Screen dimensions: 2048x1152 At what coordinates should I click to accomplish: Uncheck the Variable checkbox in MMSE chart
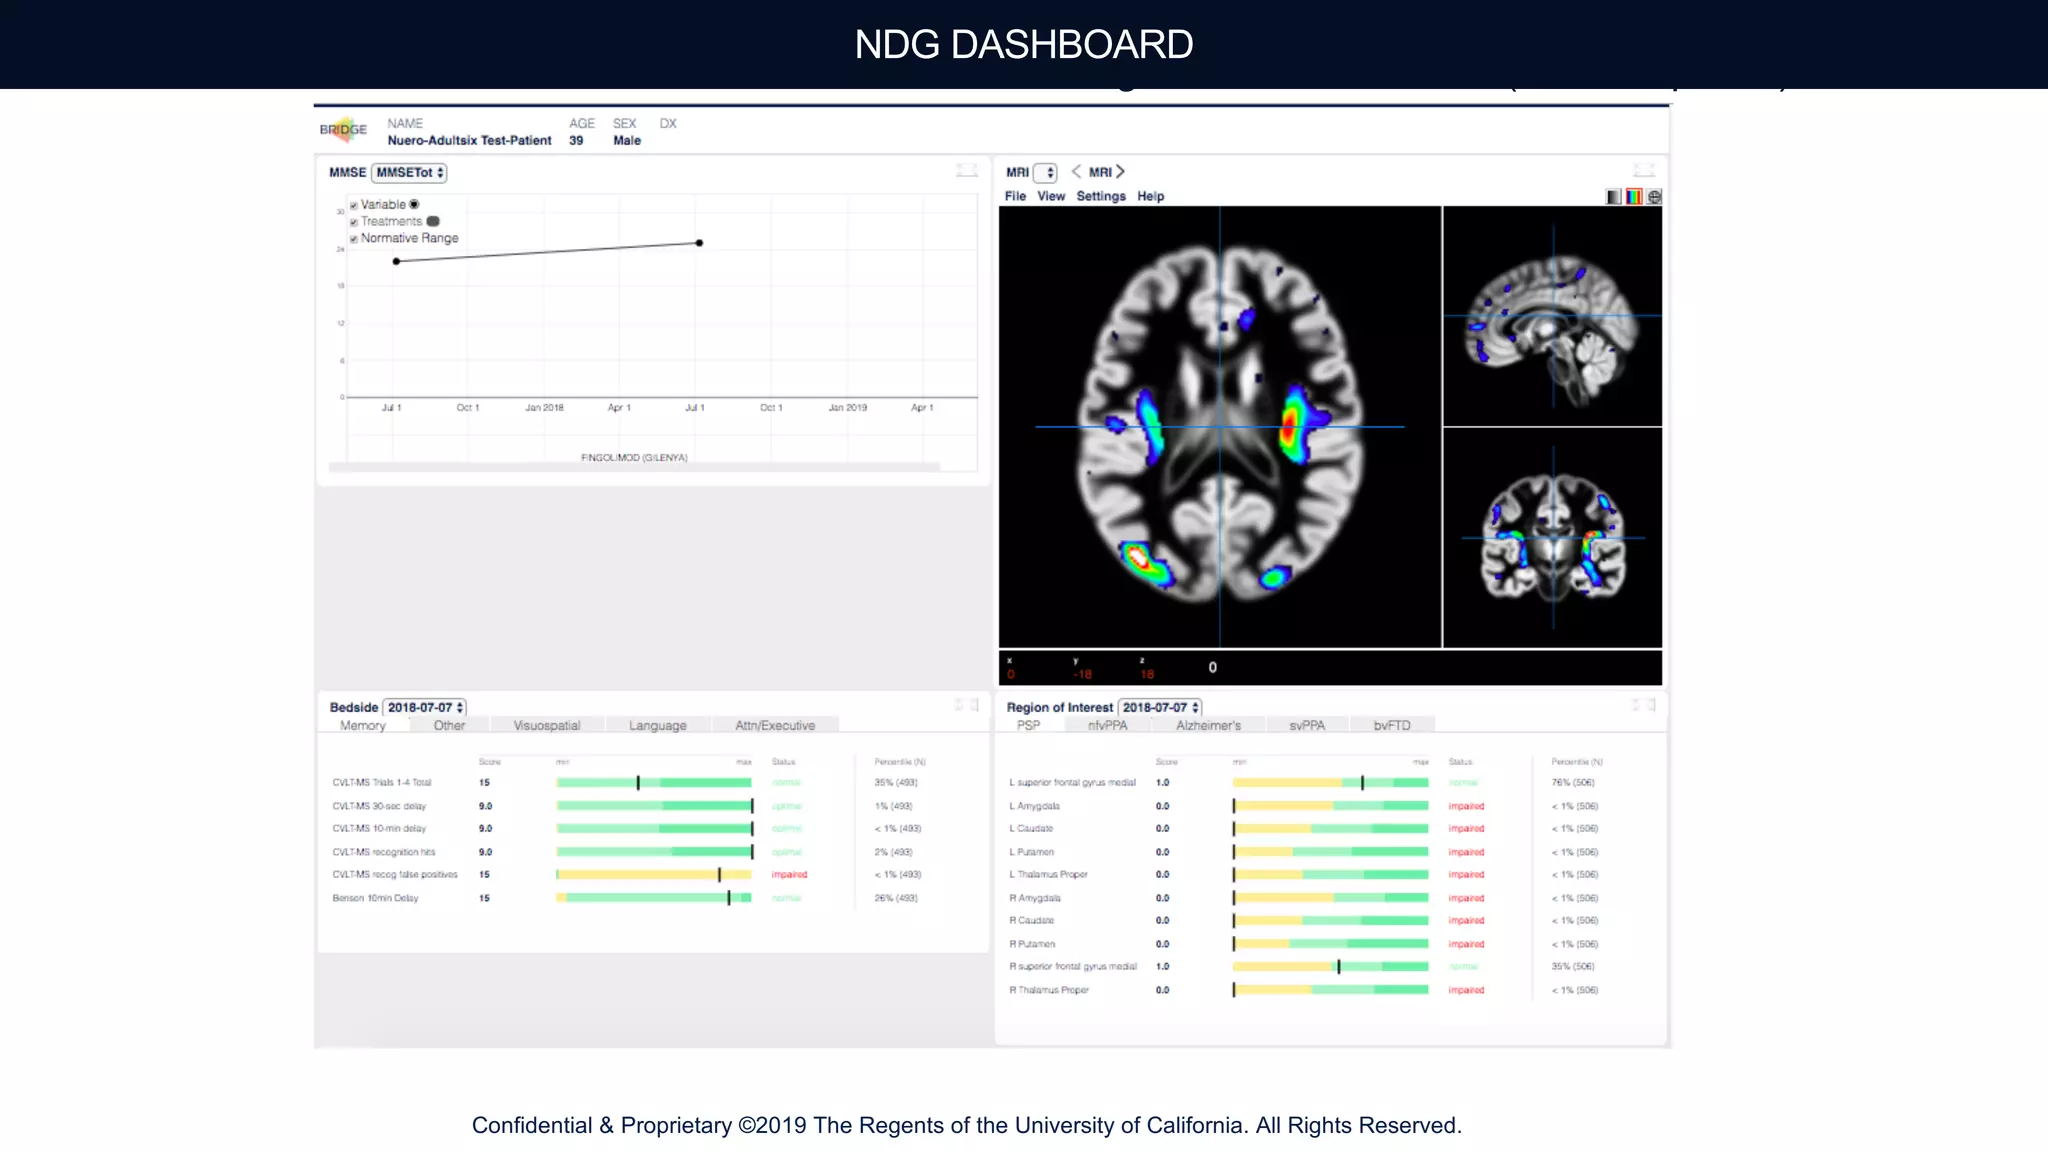pyautogui.click(x=354, y=204)
